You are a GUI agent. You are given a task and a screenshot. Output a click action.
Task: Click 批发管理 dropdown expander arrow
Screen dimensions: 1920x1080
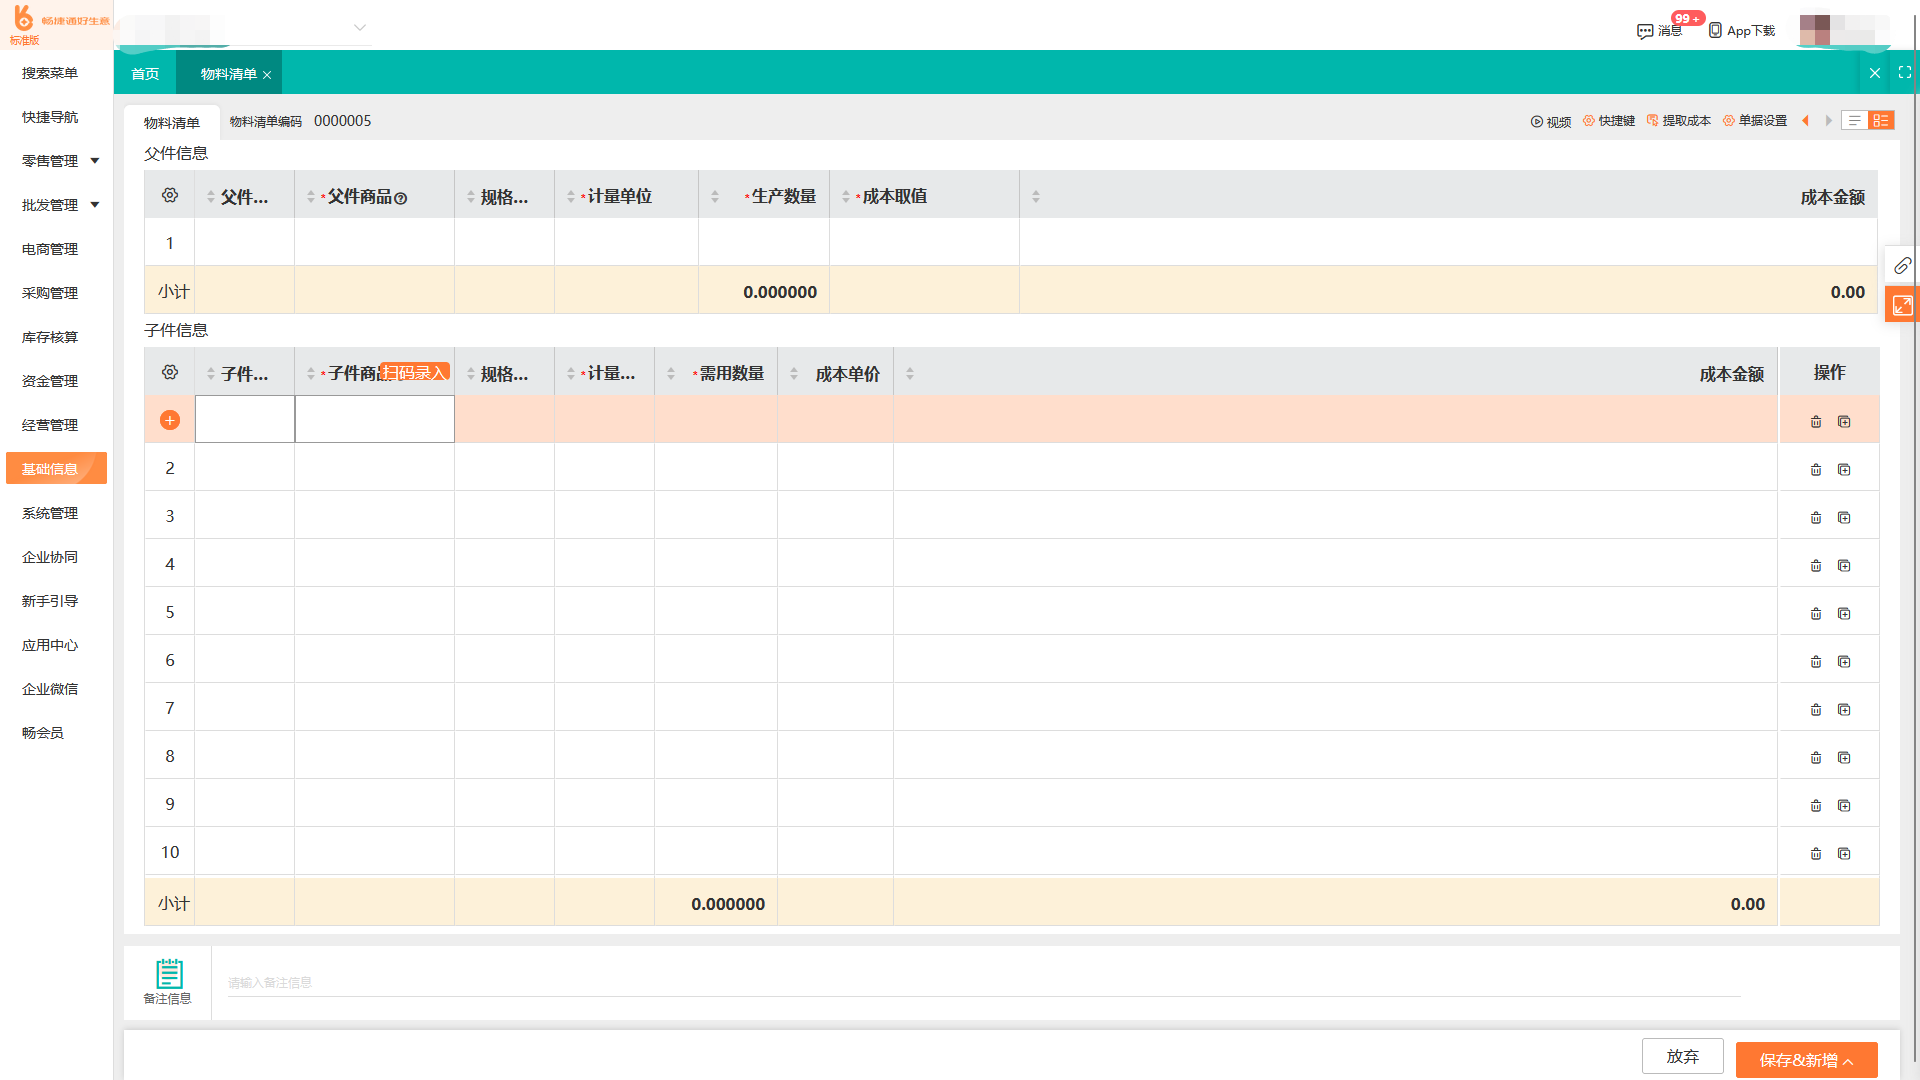pyautogui.click(x=99, y=203)
